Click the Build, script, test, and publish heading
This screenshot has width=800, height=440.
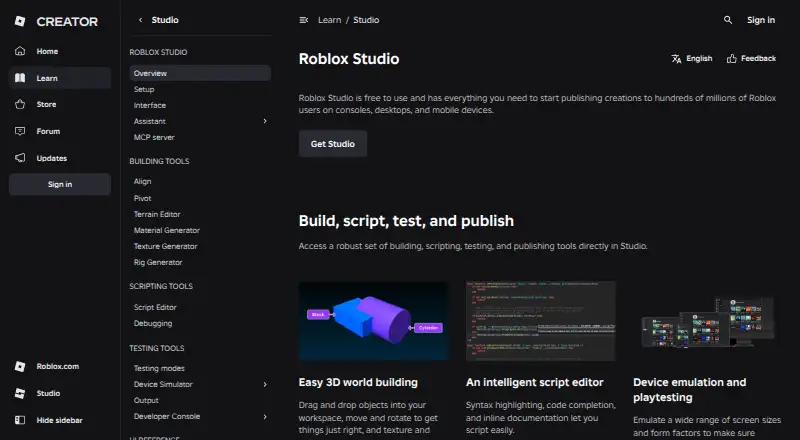pos(406,221)
